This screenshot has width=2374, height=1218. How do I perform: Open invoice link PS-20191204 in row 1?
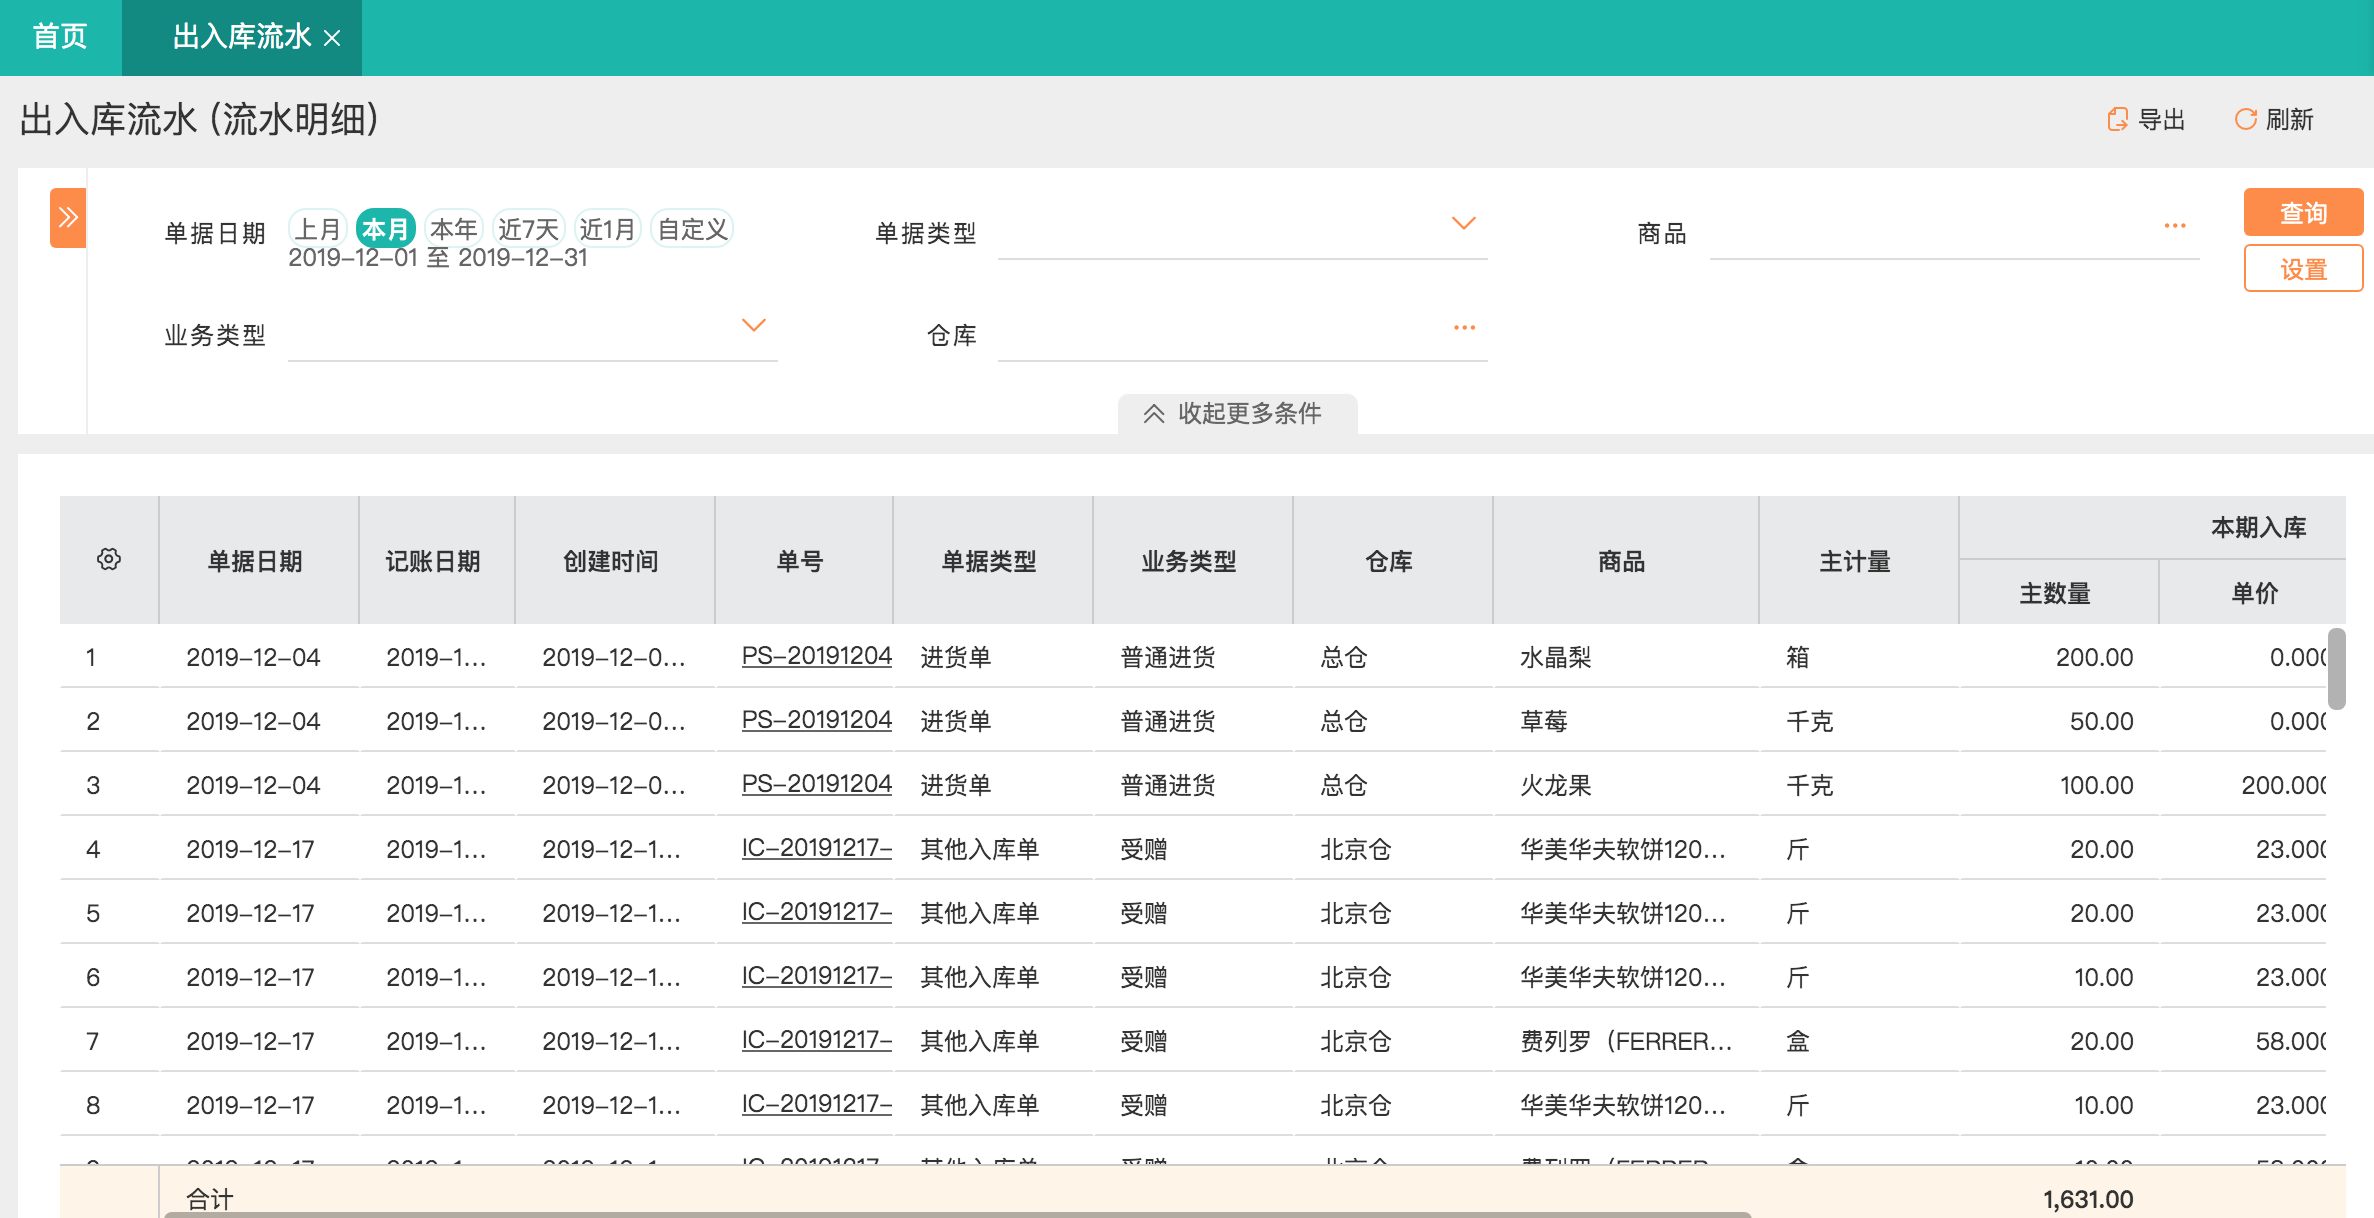pos(815,656)
